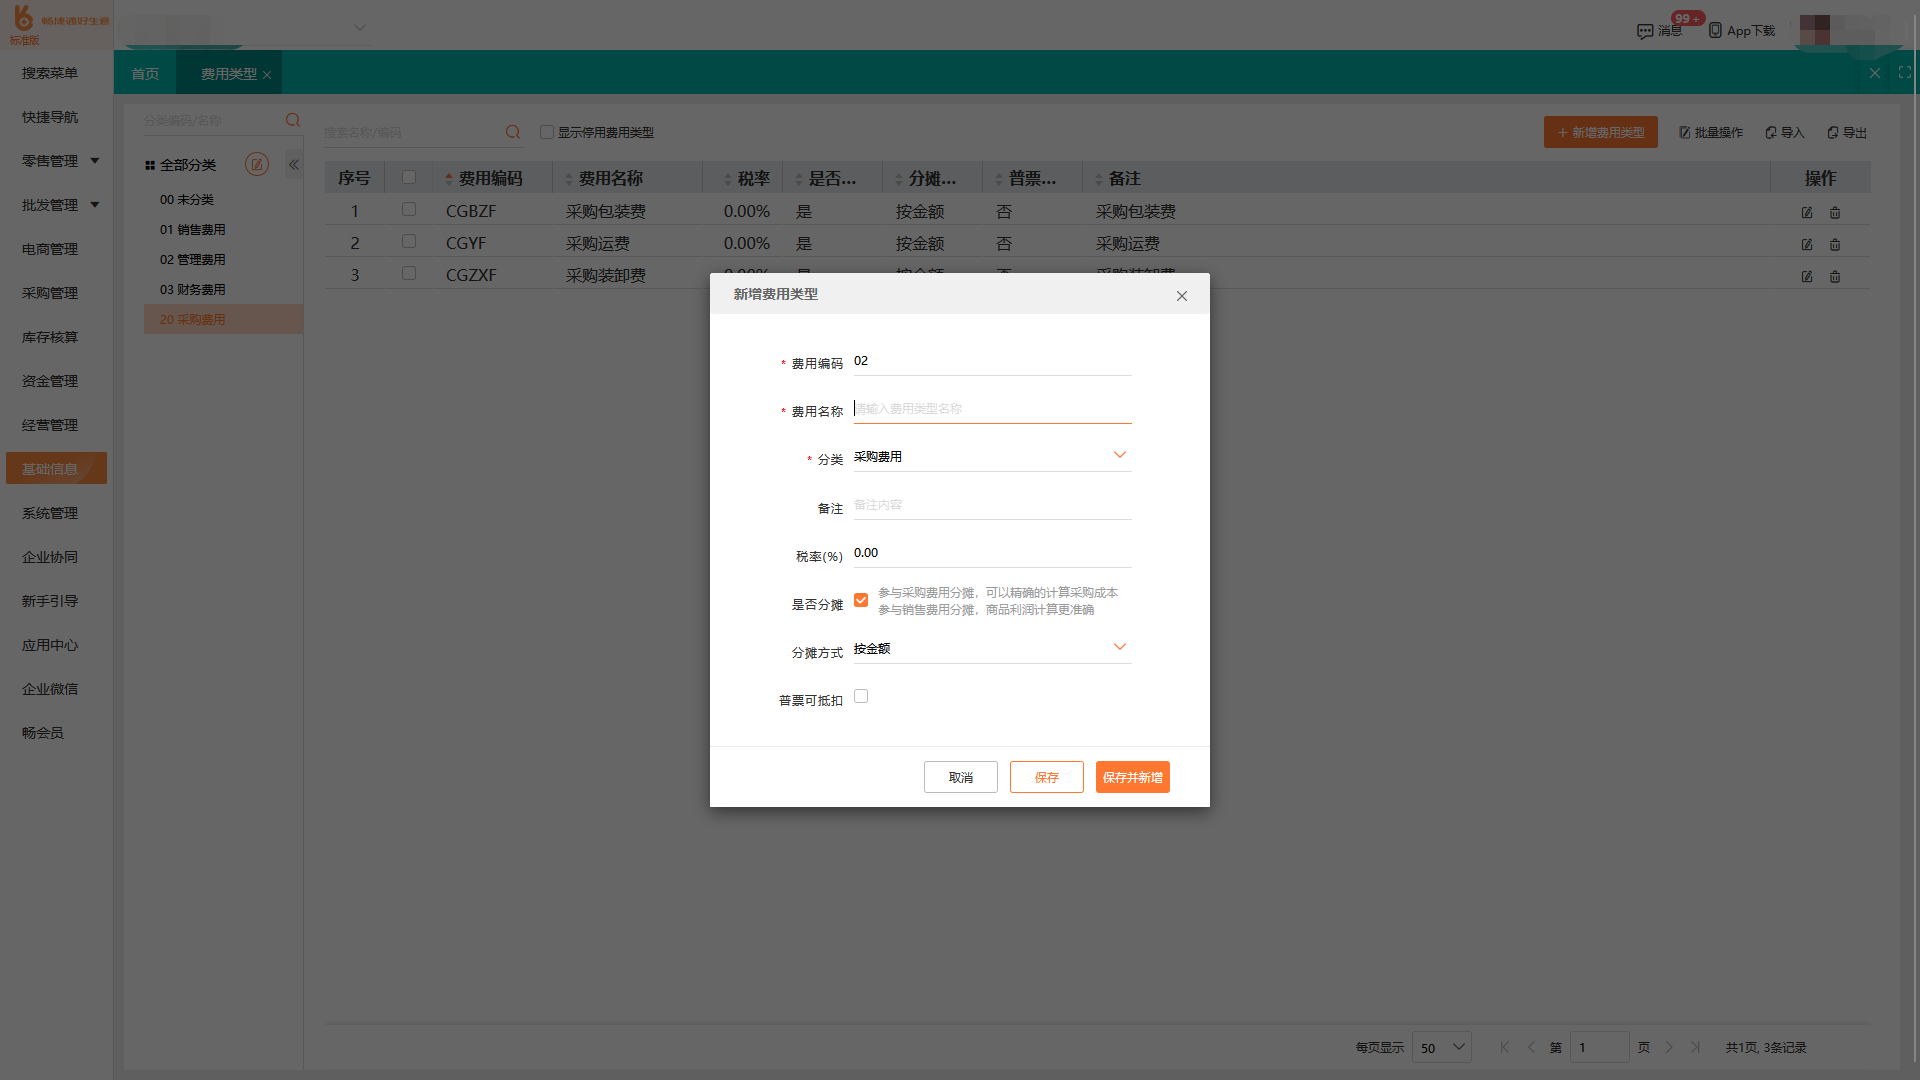Click delete icon for CGYF expense

(1834, 244)
